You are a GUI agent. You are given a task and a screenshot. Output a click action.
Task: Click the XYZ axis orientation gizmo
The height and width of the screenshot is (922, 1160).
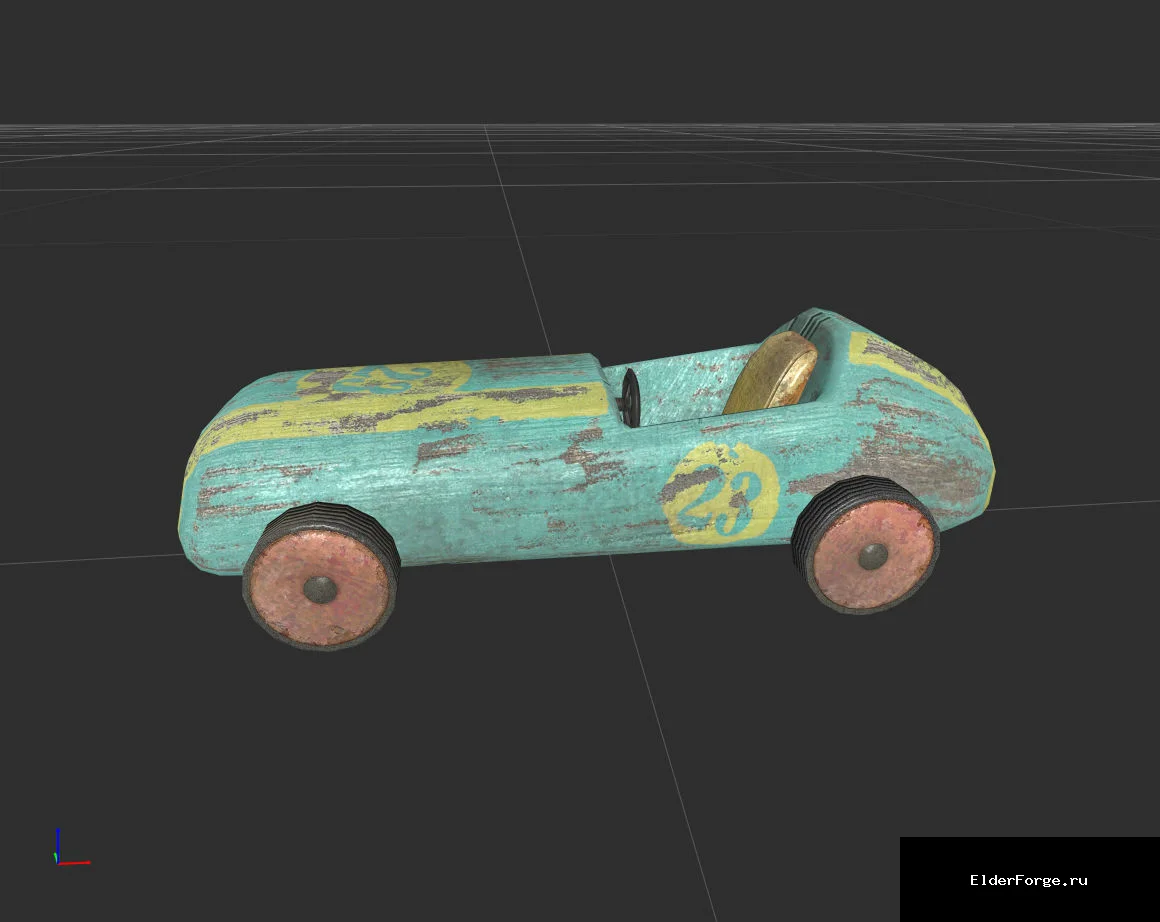(x=67, y=850)
